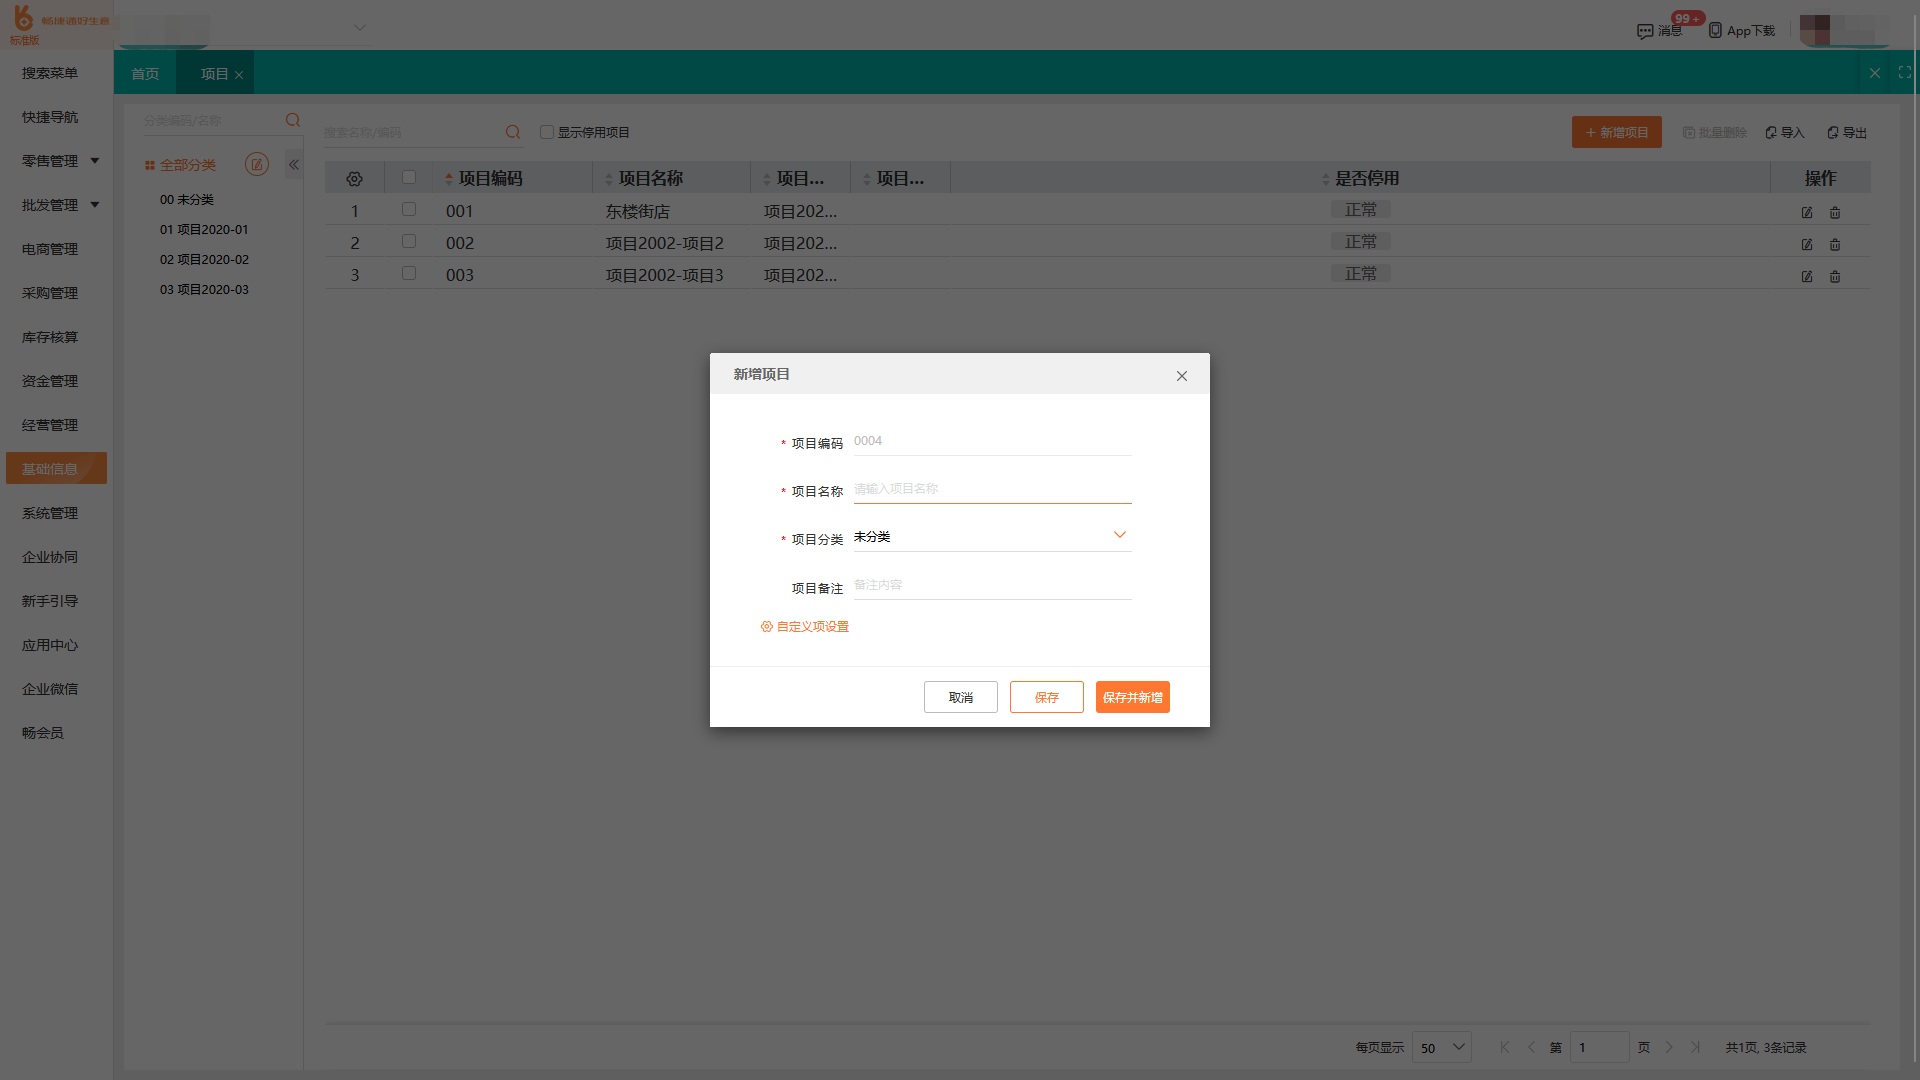
Task: Click 项目名称 input field
Action: point(992,489)
